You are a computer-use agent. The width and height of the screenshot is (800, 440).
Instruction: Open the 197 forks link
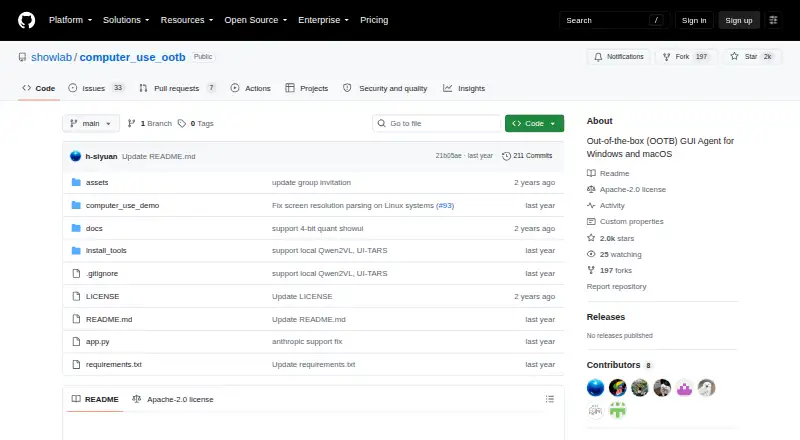pos(616,271)
